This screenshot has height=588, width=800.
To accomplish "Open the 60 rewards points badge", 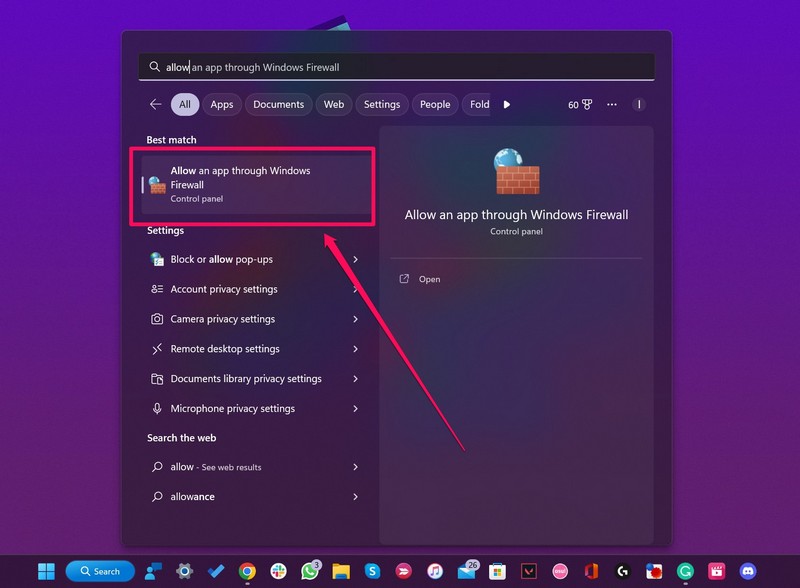I will click(x=580, y=105).
